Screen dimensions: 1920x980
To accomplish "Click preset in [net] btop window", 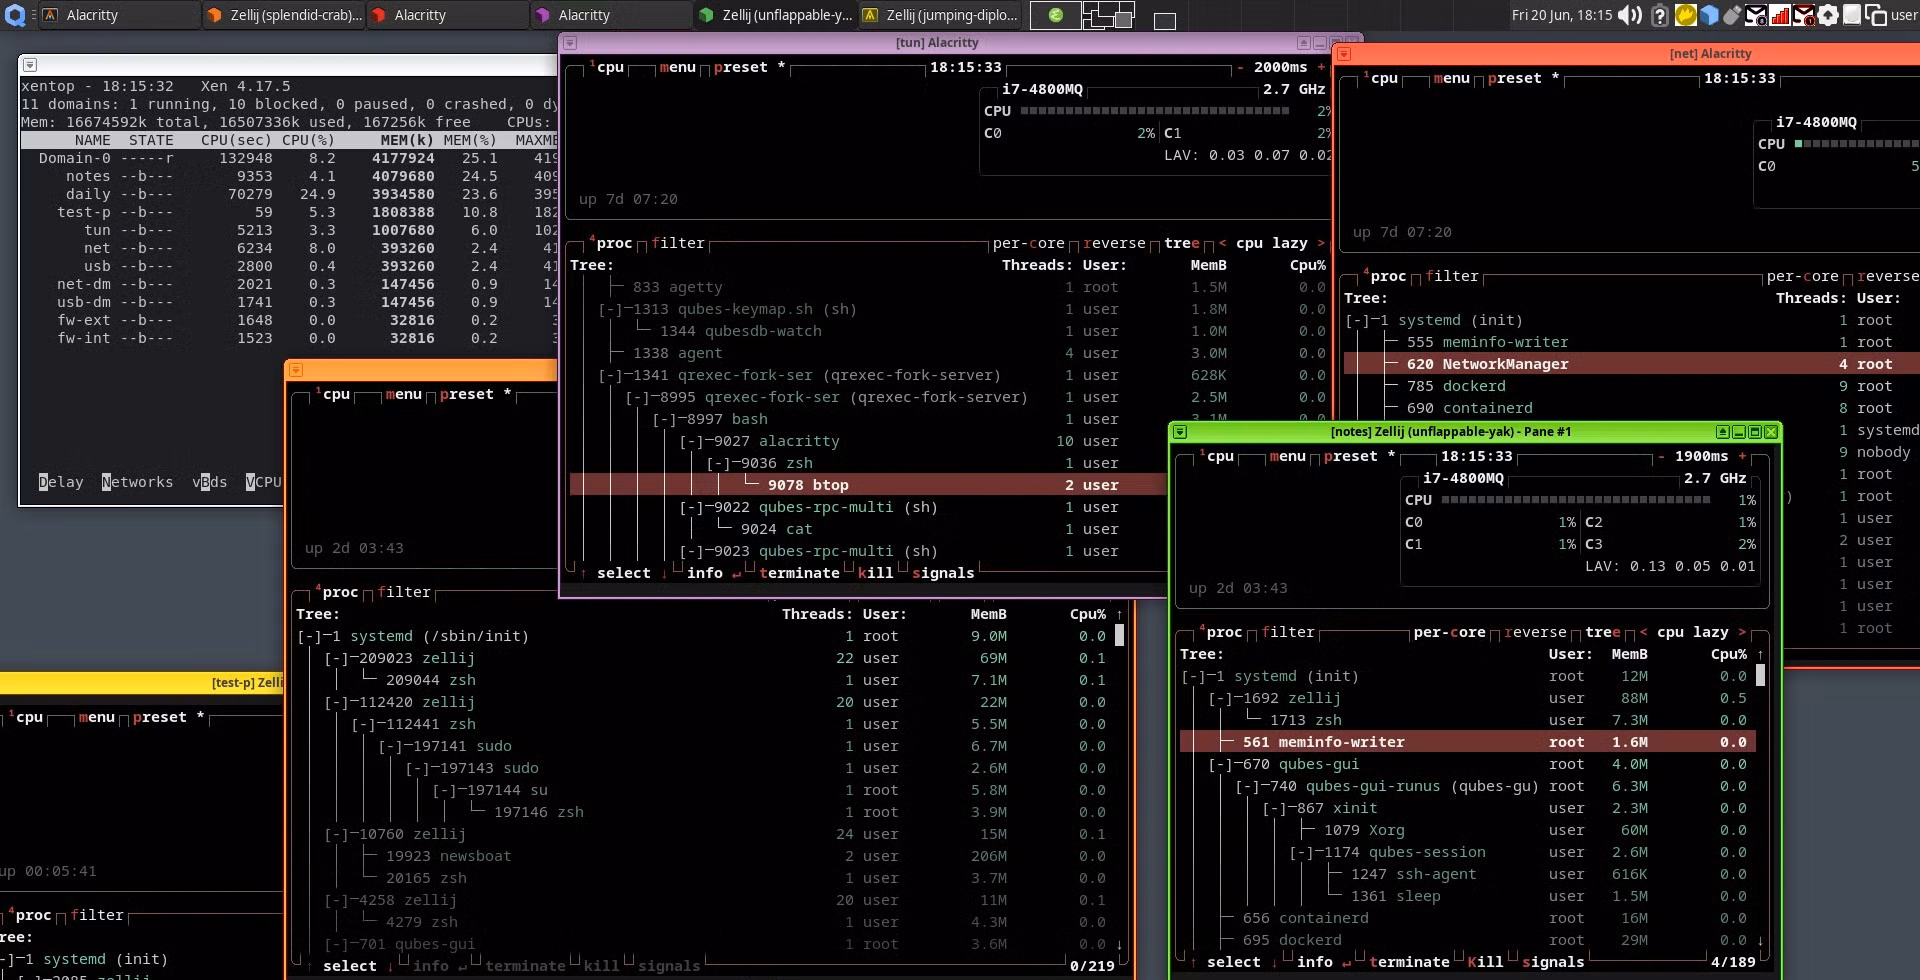I will (x=1514, y=78).
